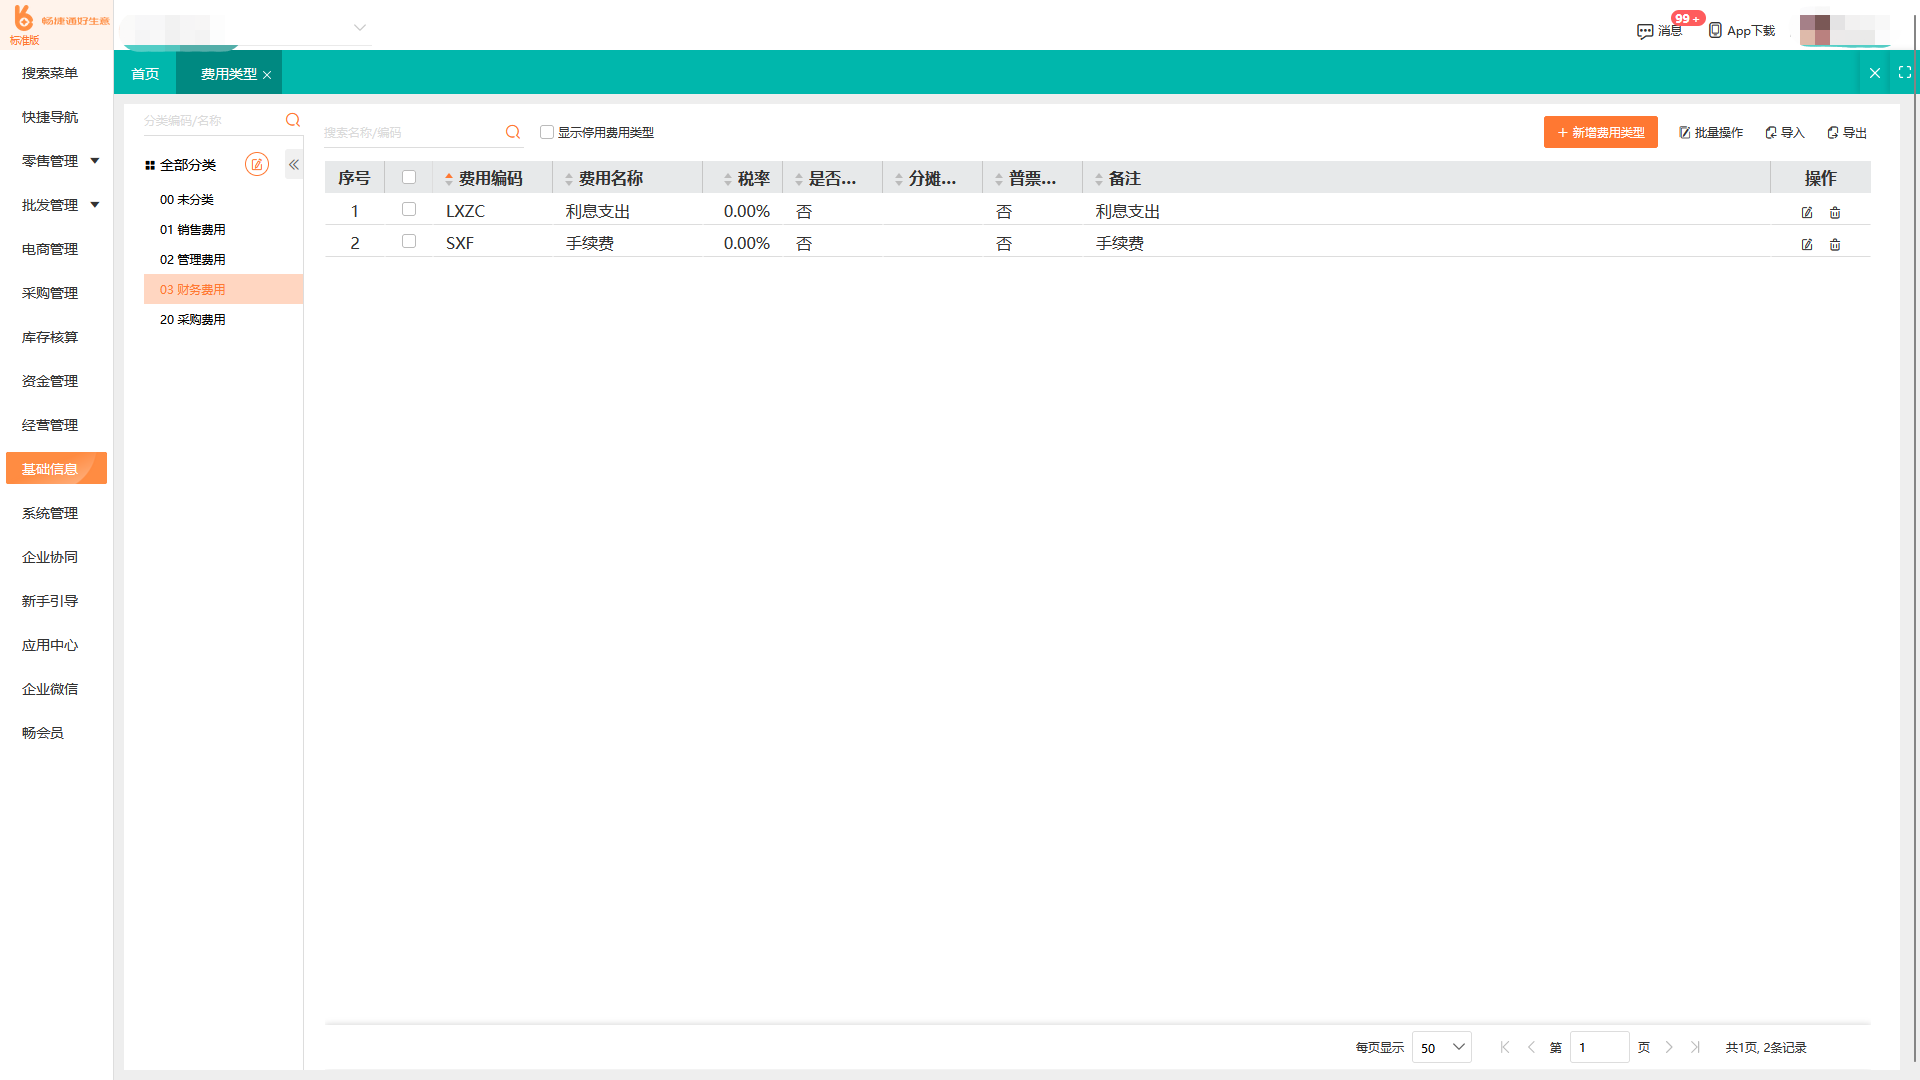Screen dimensions: 1920x1080
Task: Click the 新增费用类型 button
Action: (1600, 132)
